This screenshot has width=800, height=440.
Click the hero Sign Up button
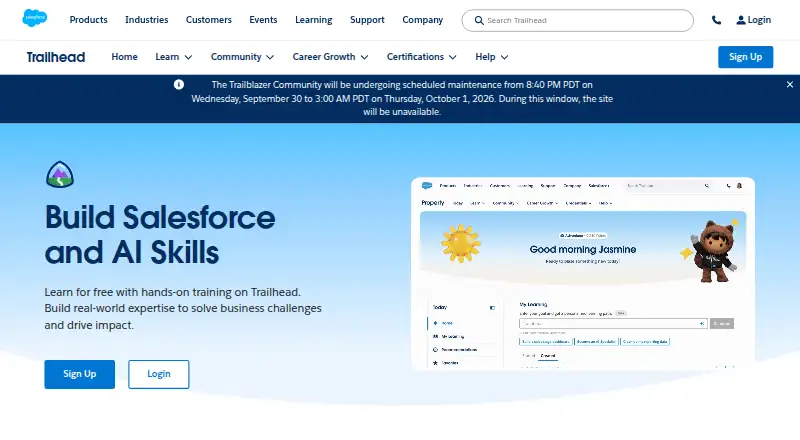tap(80, 374)
